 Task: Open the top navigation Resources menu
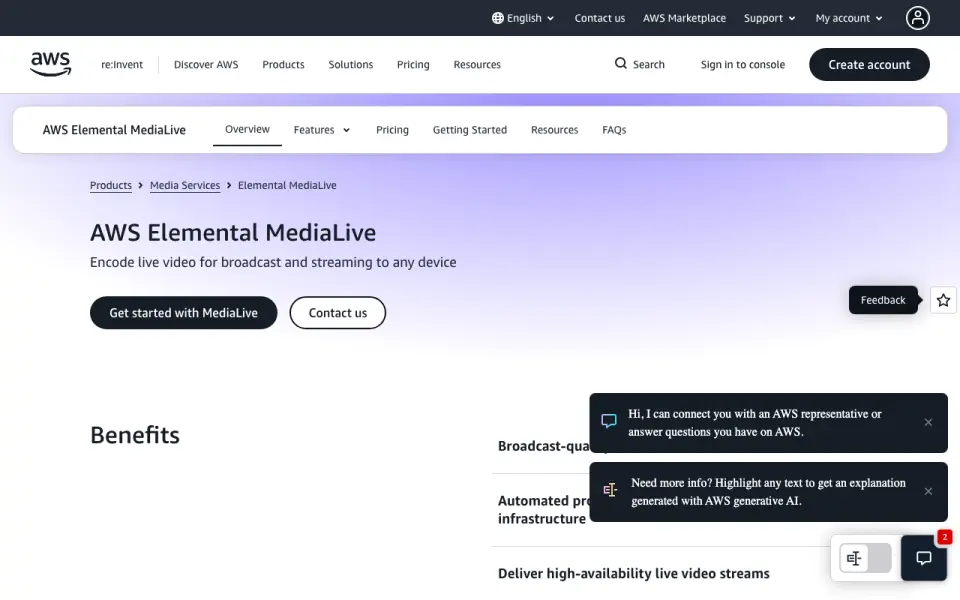click(x=477, y=64)
